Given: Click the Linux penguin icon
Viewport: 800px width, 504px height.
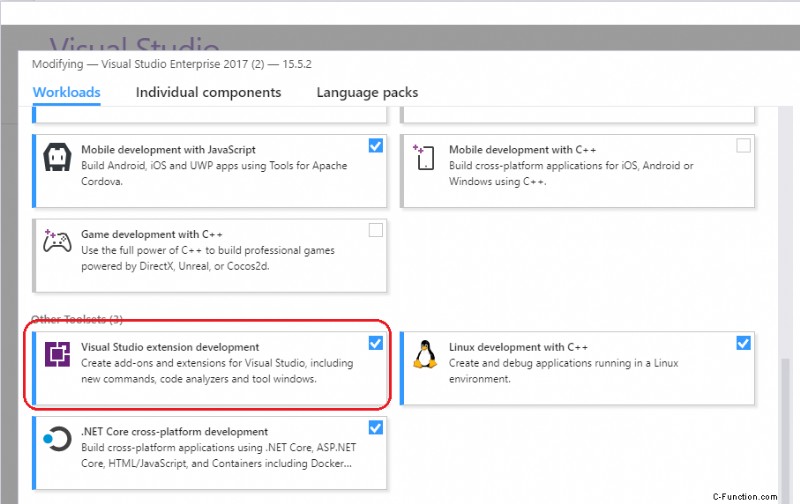Looking at the screenshot, I should pyautogui.click(x=425, y=355).
